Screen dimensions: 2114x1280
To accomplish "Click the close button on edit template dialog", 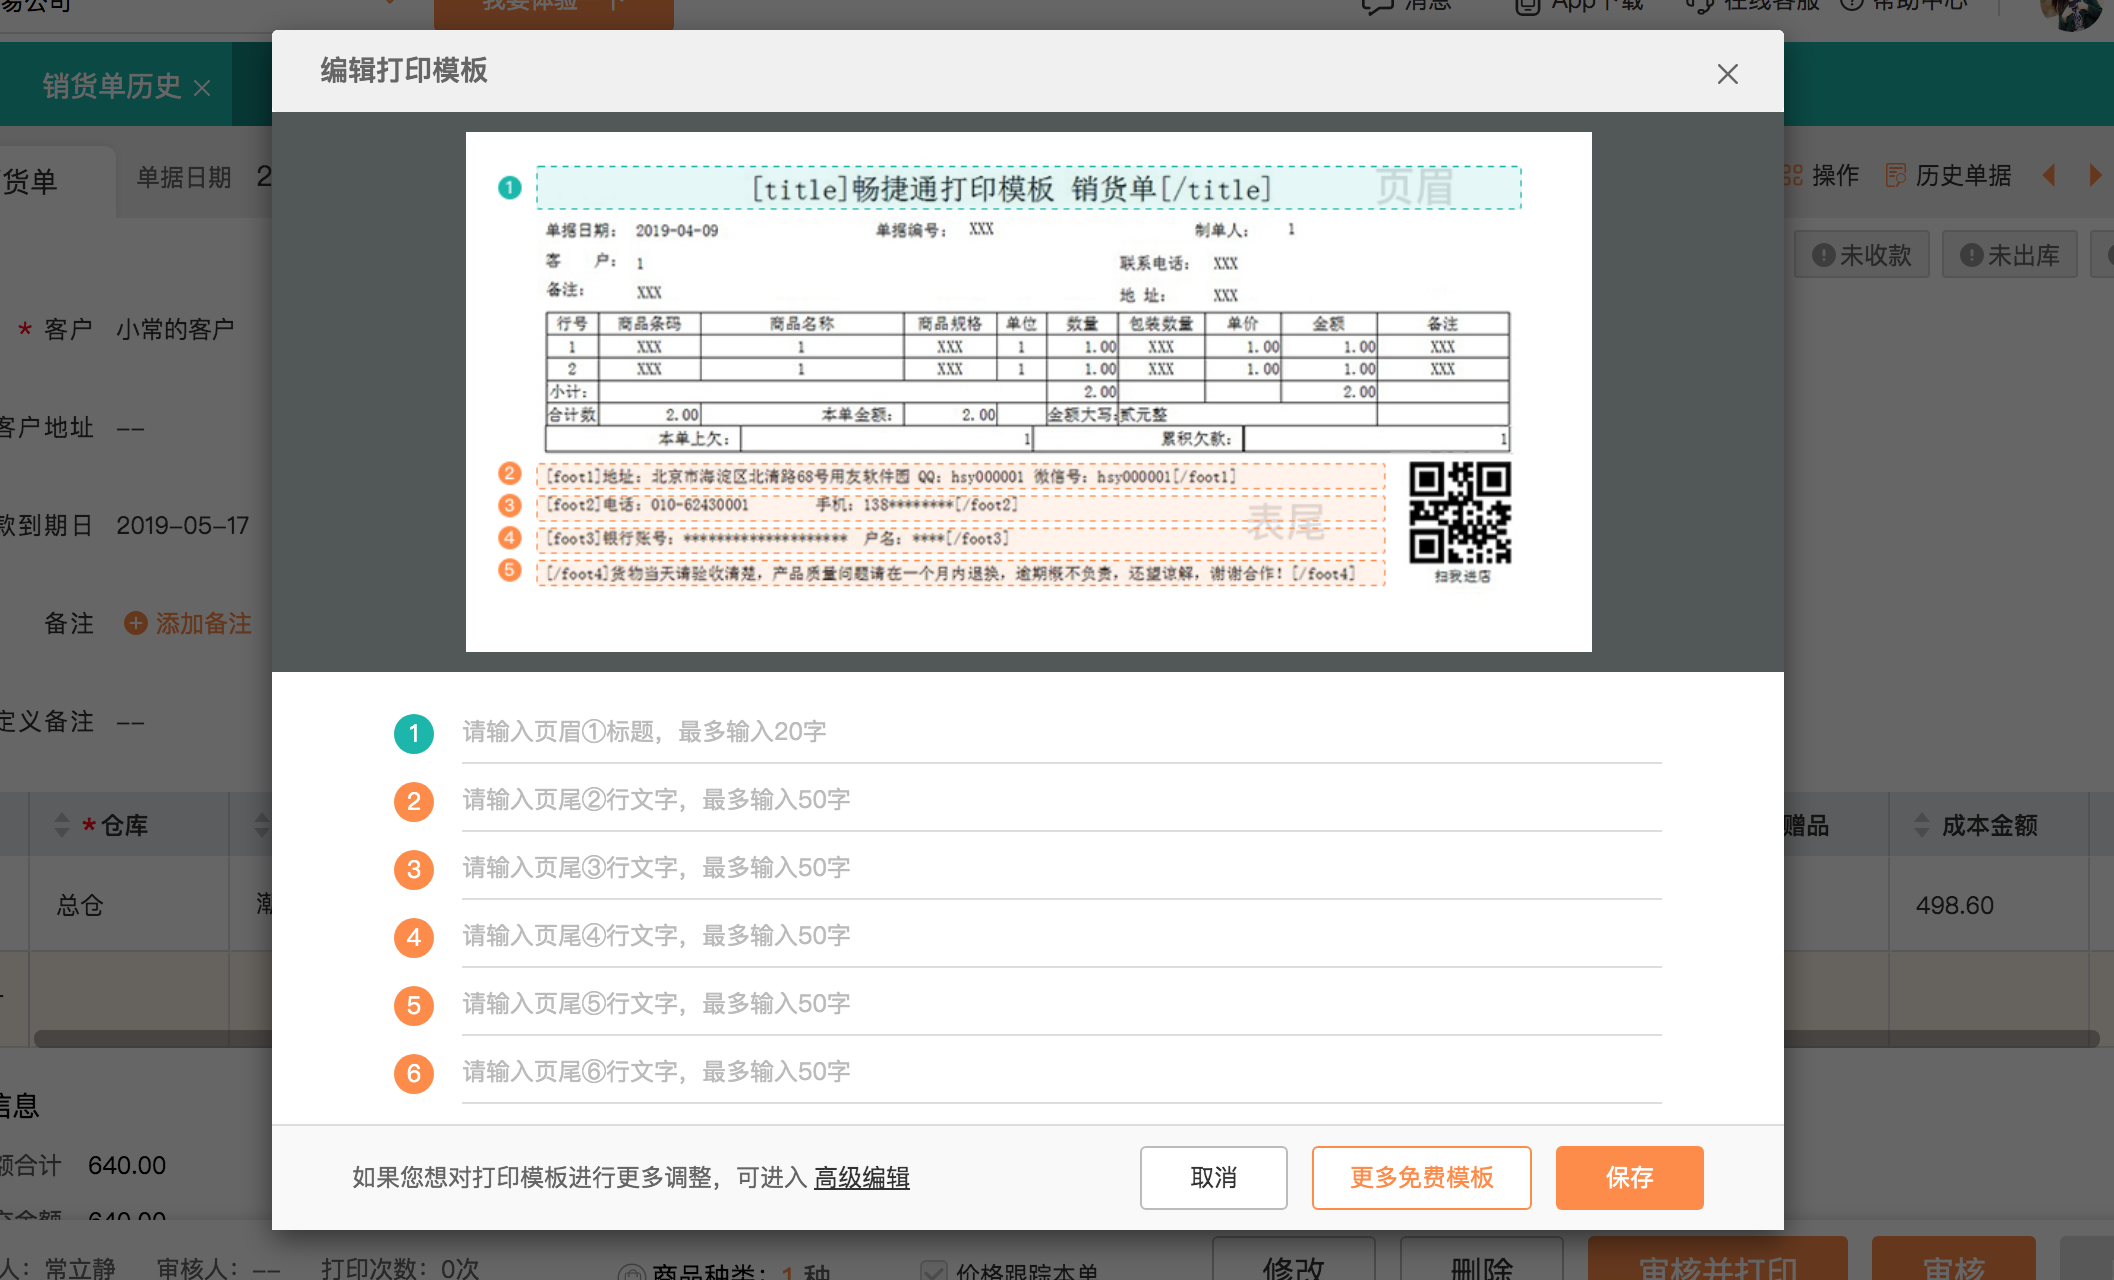I will (1727, 74).
